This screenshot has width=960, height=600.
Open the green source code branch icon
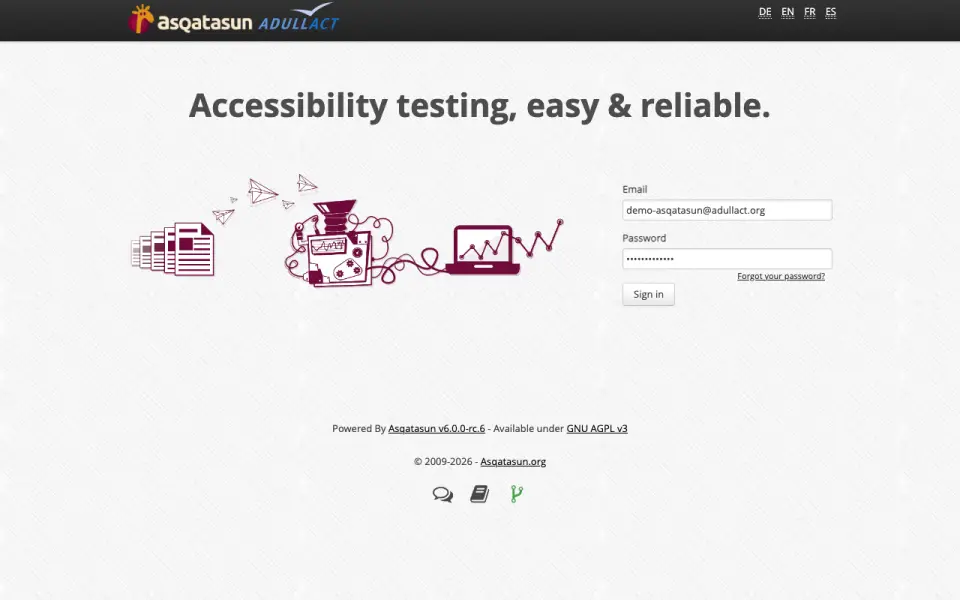pos(517,494)
